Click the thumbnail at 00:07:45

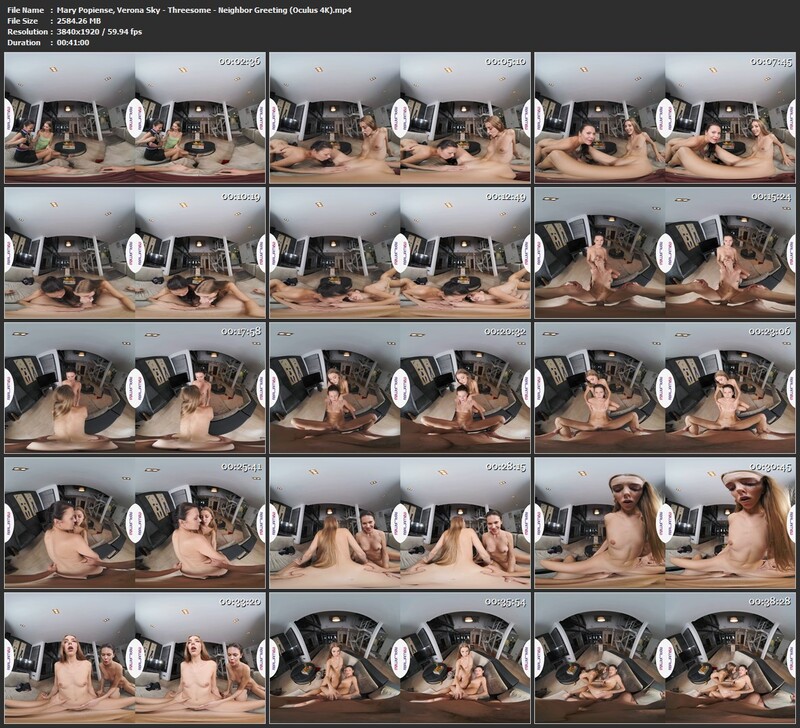(665, 118)
